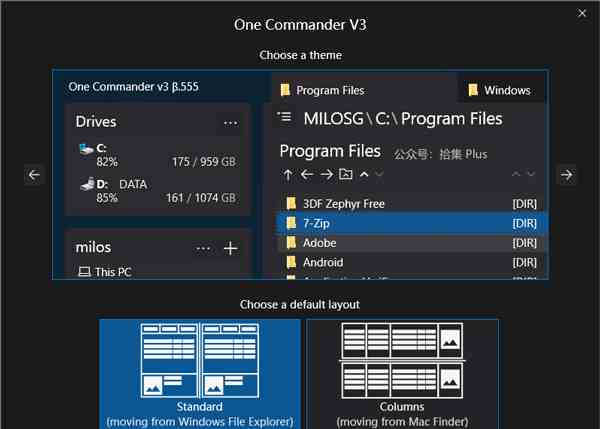Image resolution: width=600 pixels, height=429 pixels.
Task: Click the back navigation arrow in toolbar
Action: pos(307,175)
